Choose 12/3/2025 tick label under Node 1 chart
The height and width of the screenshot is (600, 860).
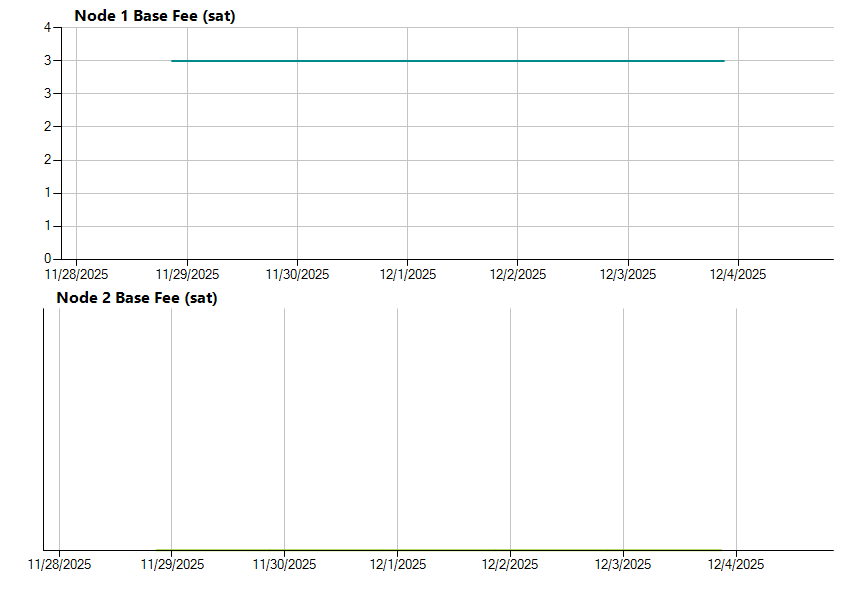(628, 274)
